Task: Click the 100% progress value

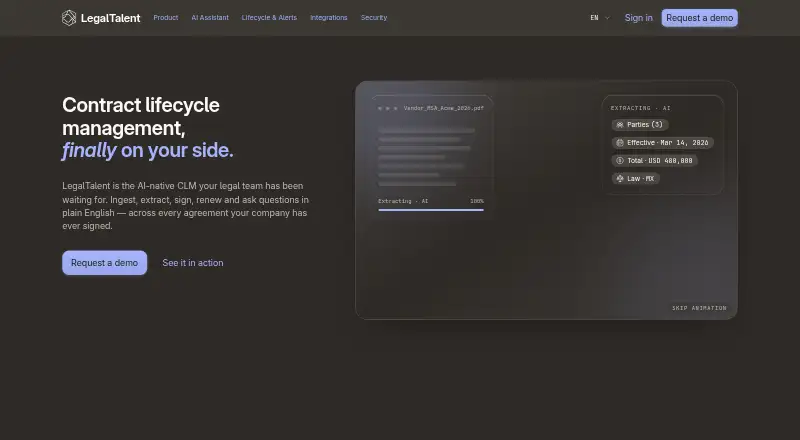Action: [x=477, y=201]
